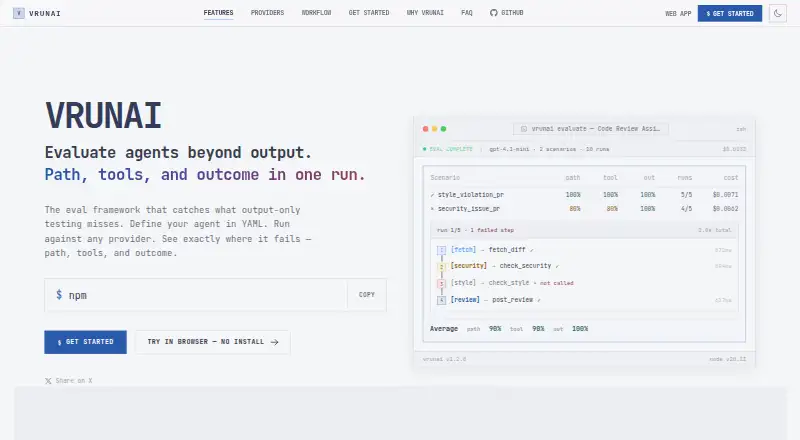The width and height of the screenshot is (800, 440).
Task: Click the red dot in terminal window
Action: (x=426, y=129)
